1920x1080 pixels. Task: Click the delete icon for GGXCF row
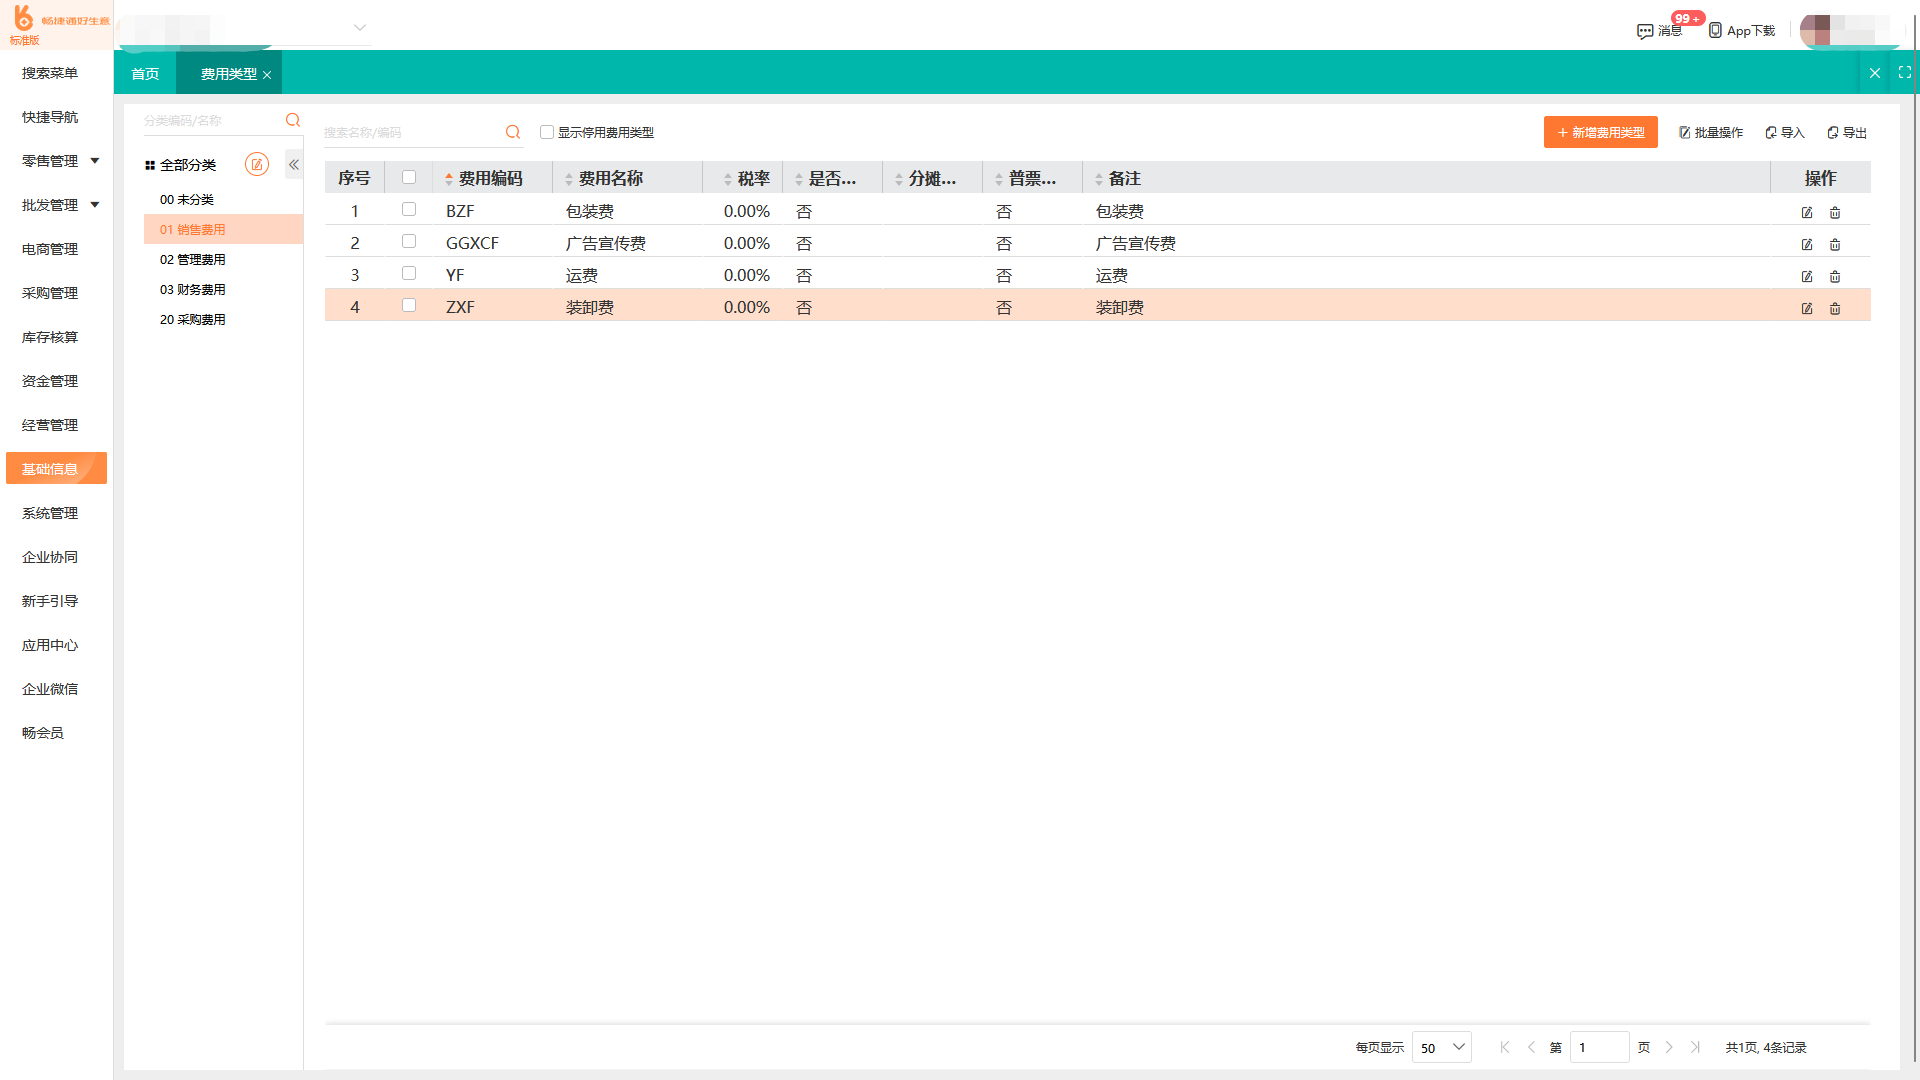click(1836, 243)
